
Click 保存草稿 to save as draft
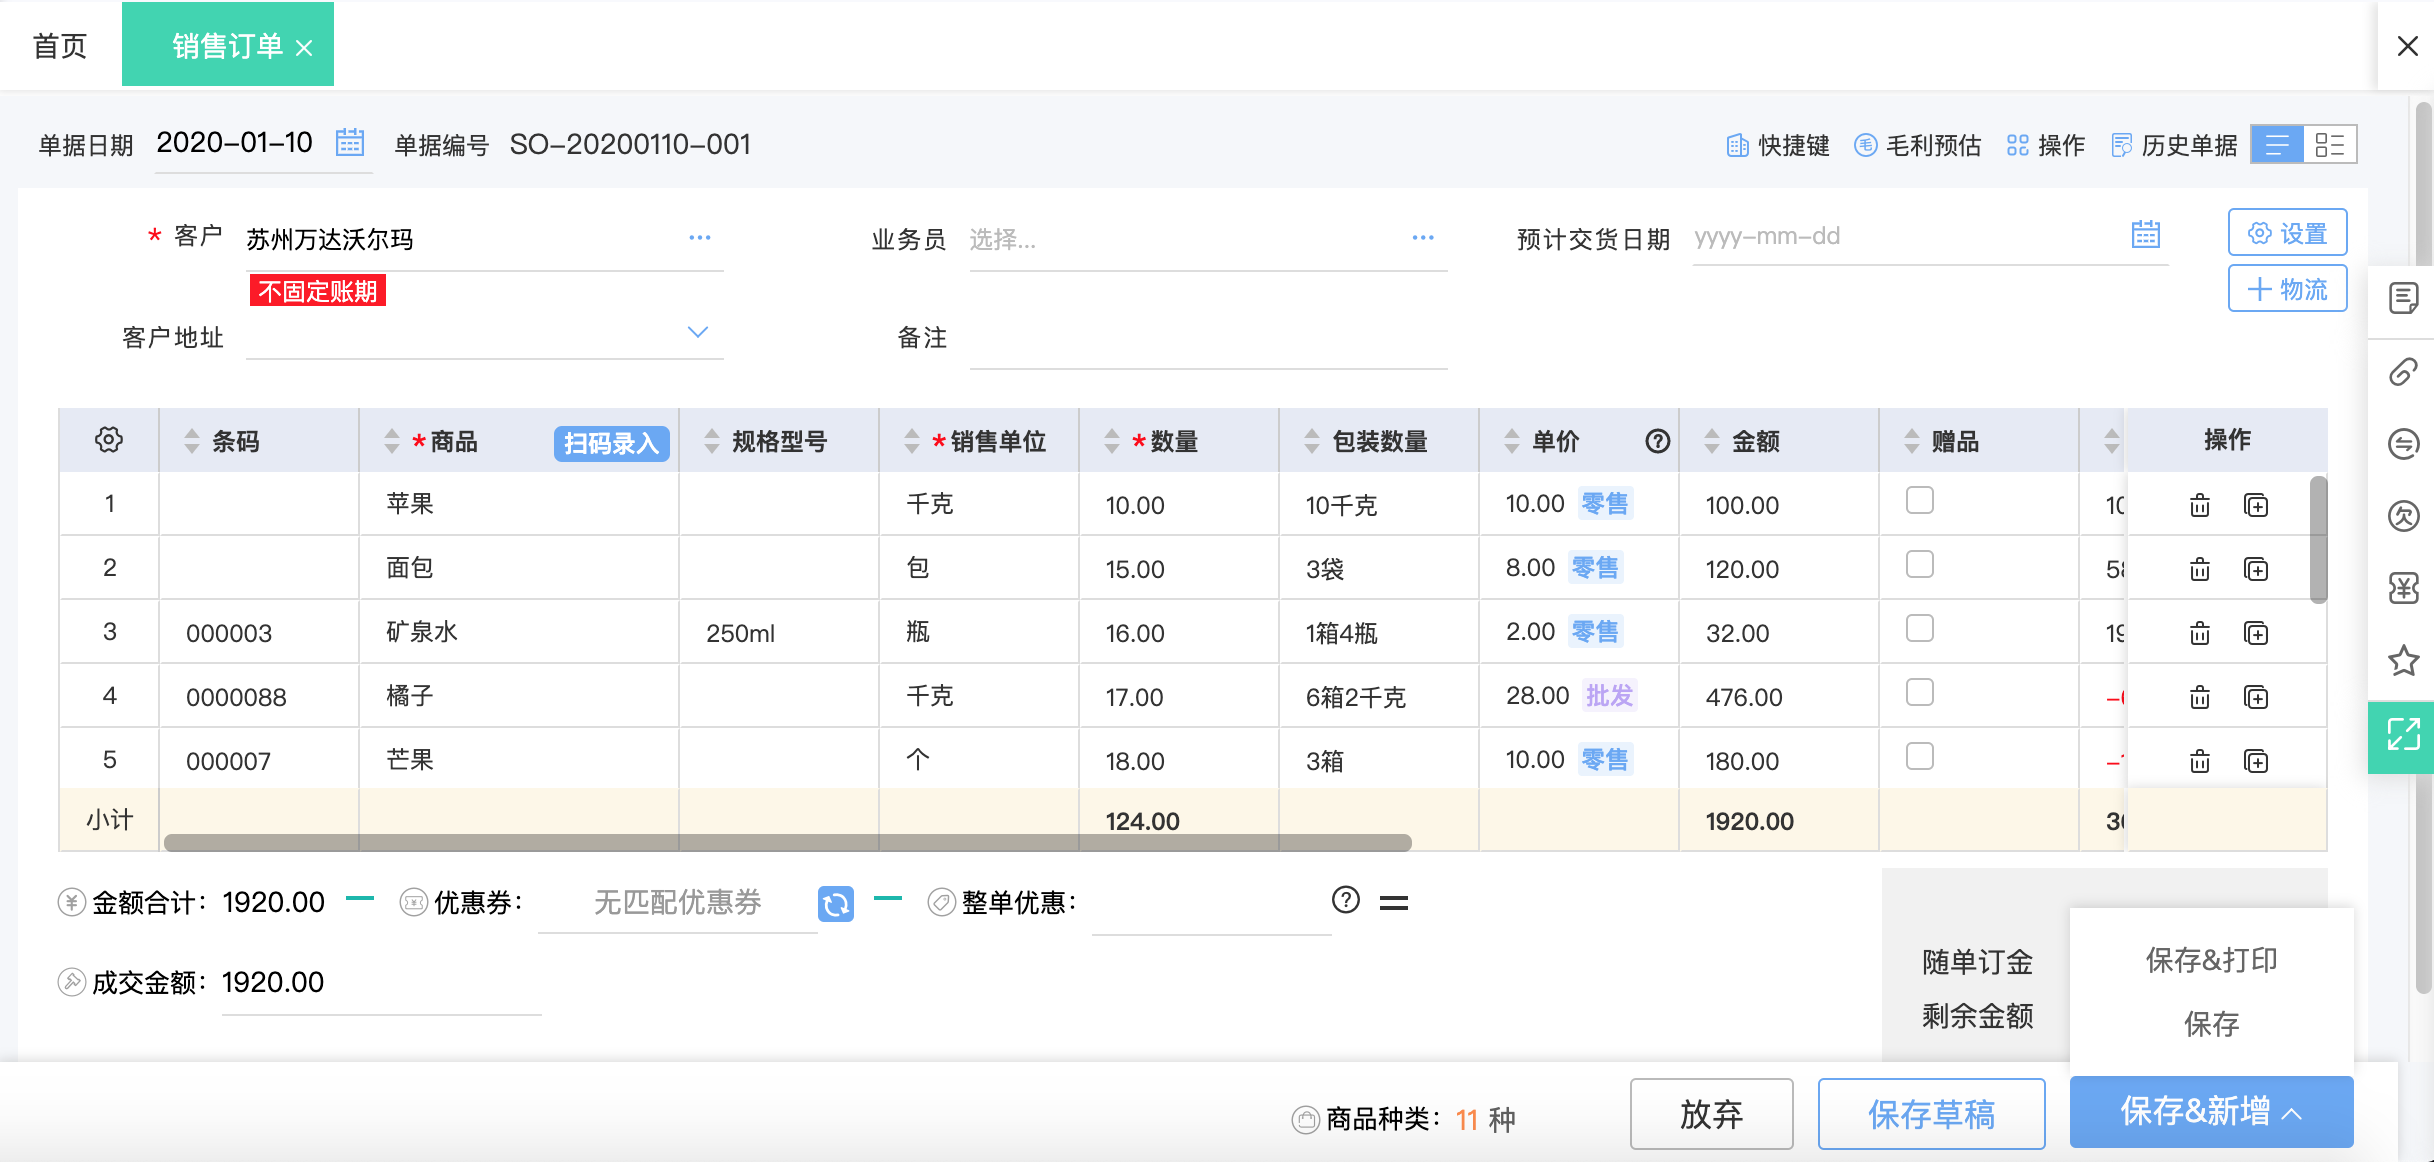pos(1928,1114)
